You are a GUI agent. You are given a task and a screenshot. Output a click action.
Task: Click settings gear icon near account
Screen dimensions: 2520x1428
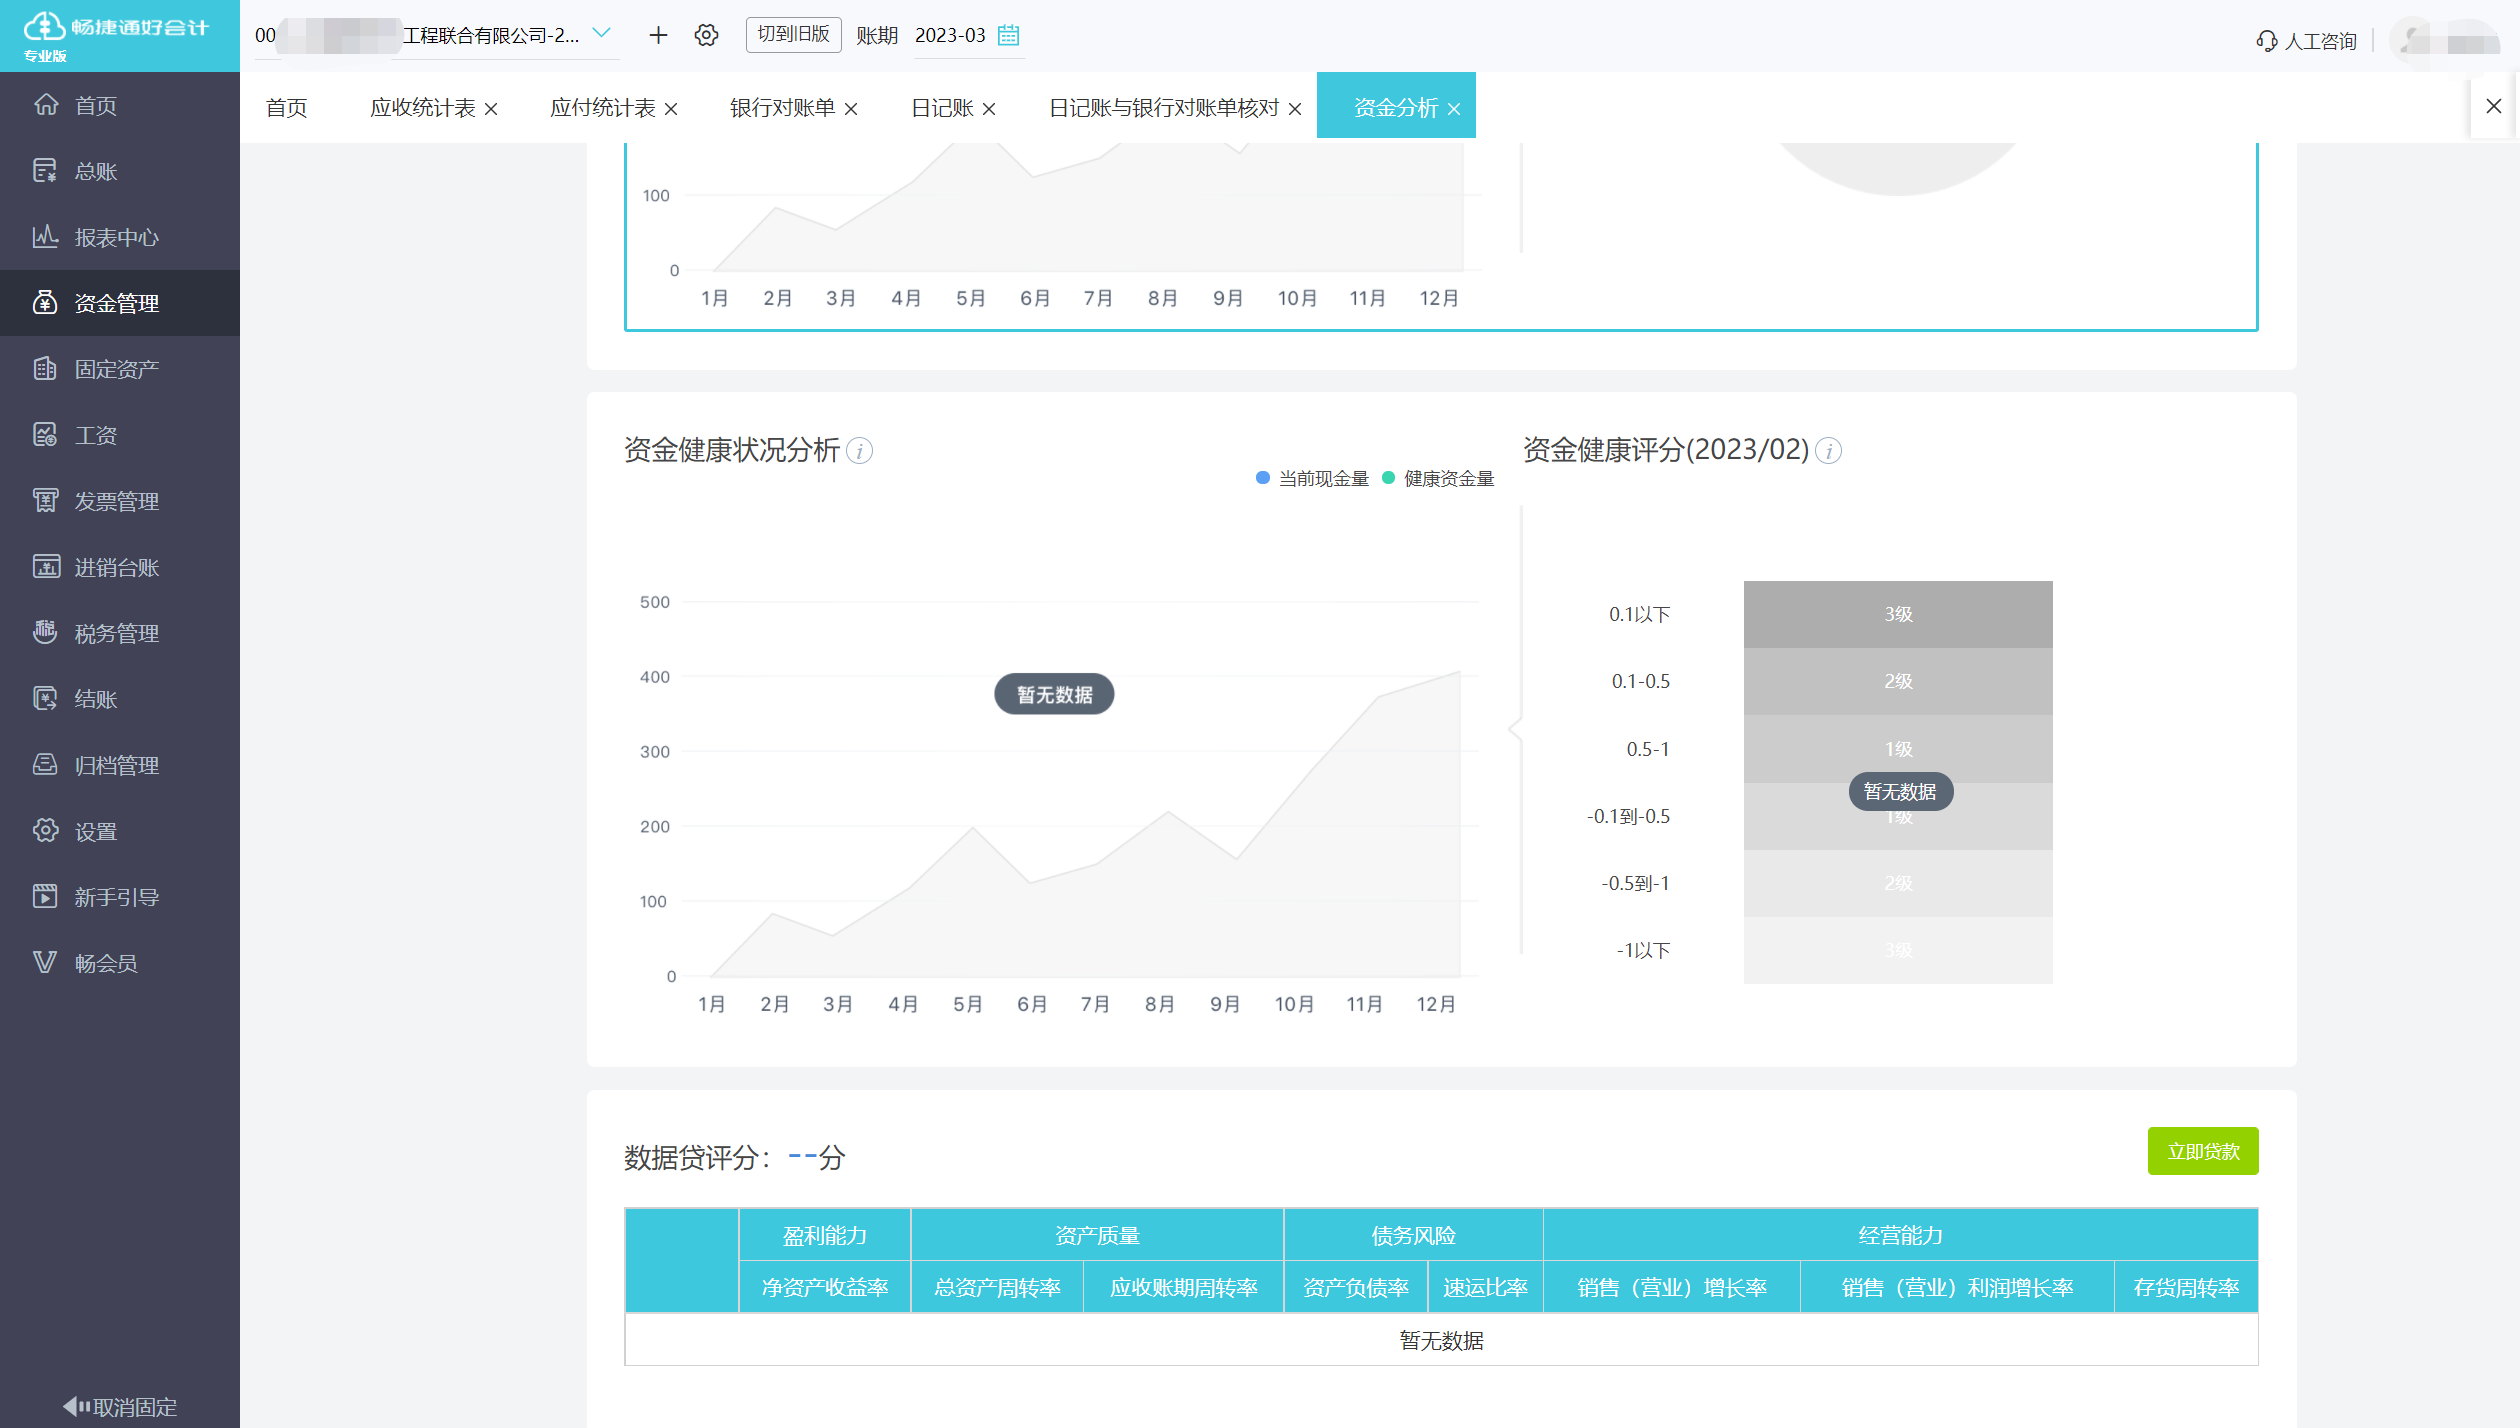tap(706, 33)
